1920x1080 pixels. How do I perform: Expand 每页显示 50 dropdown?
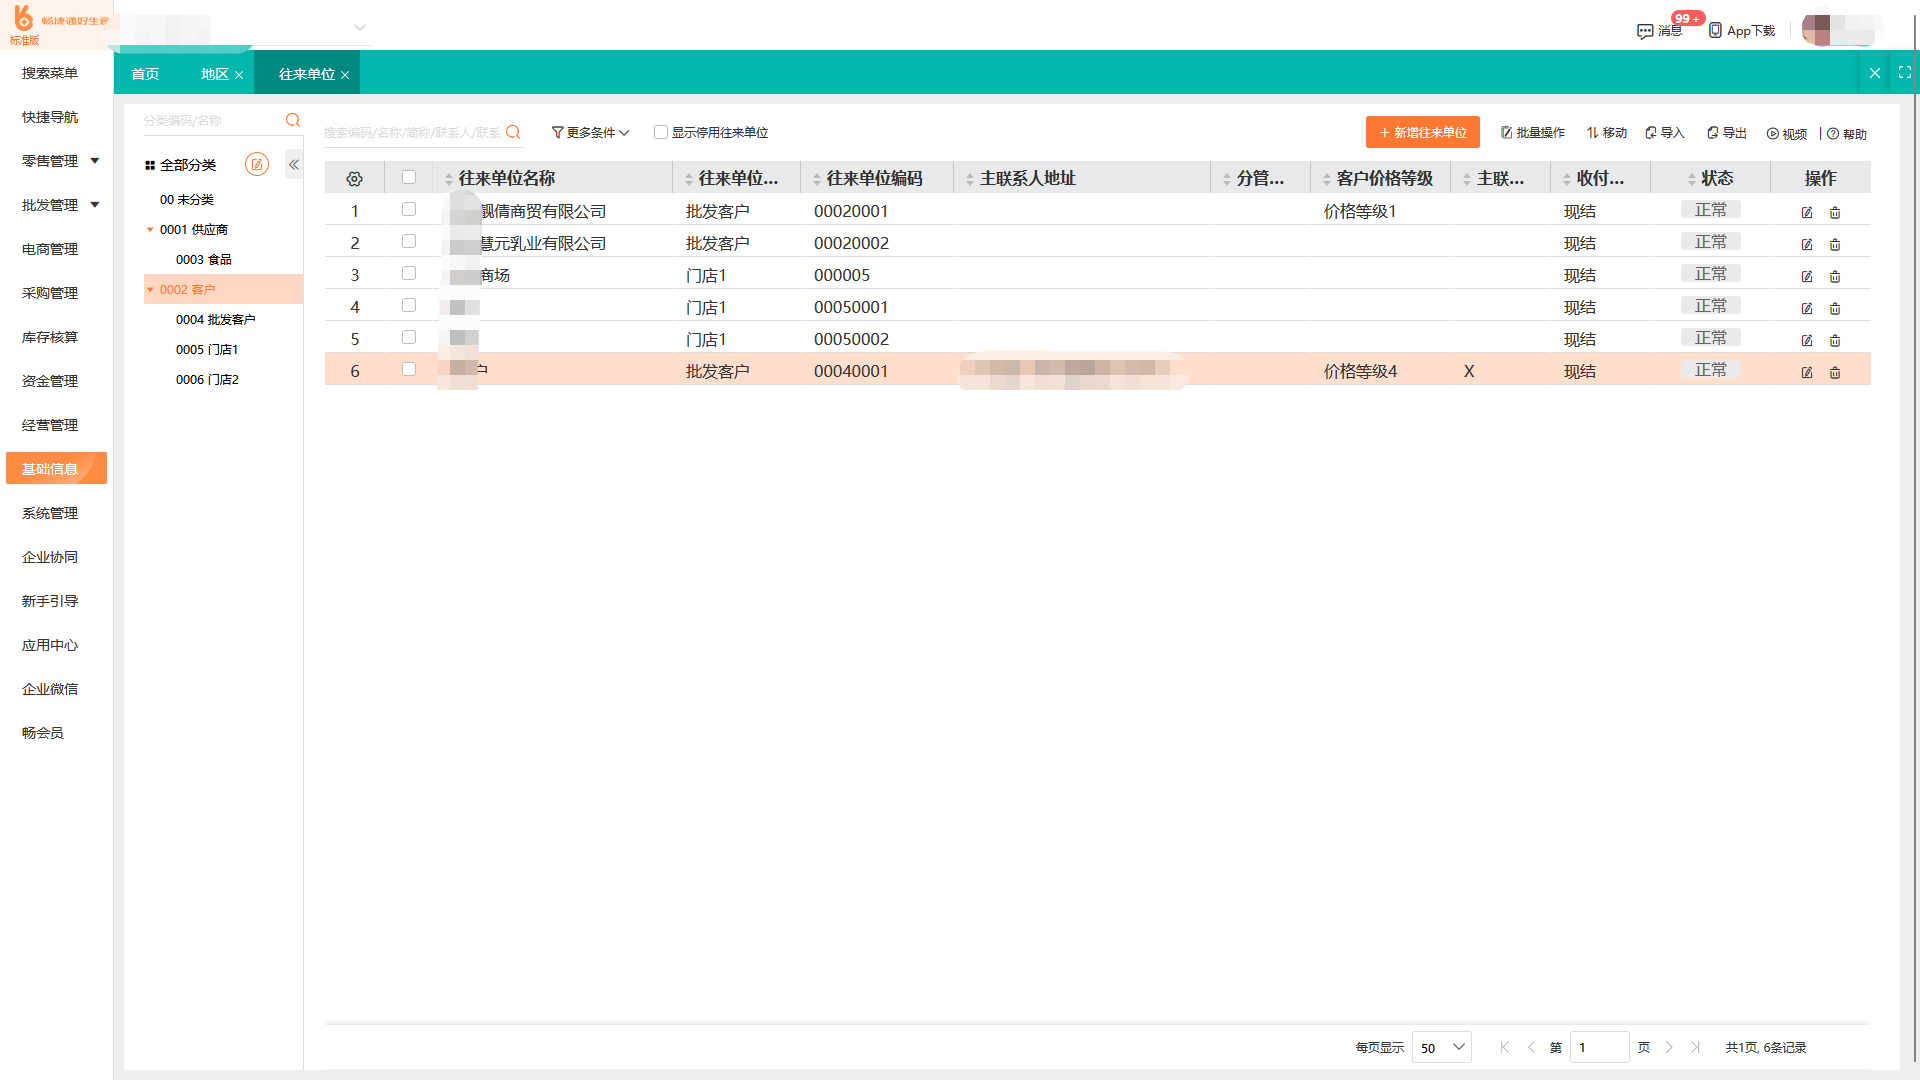point(1440,1047)
